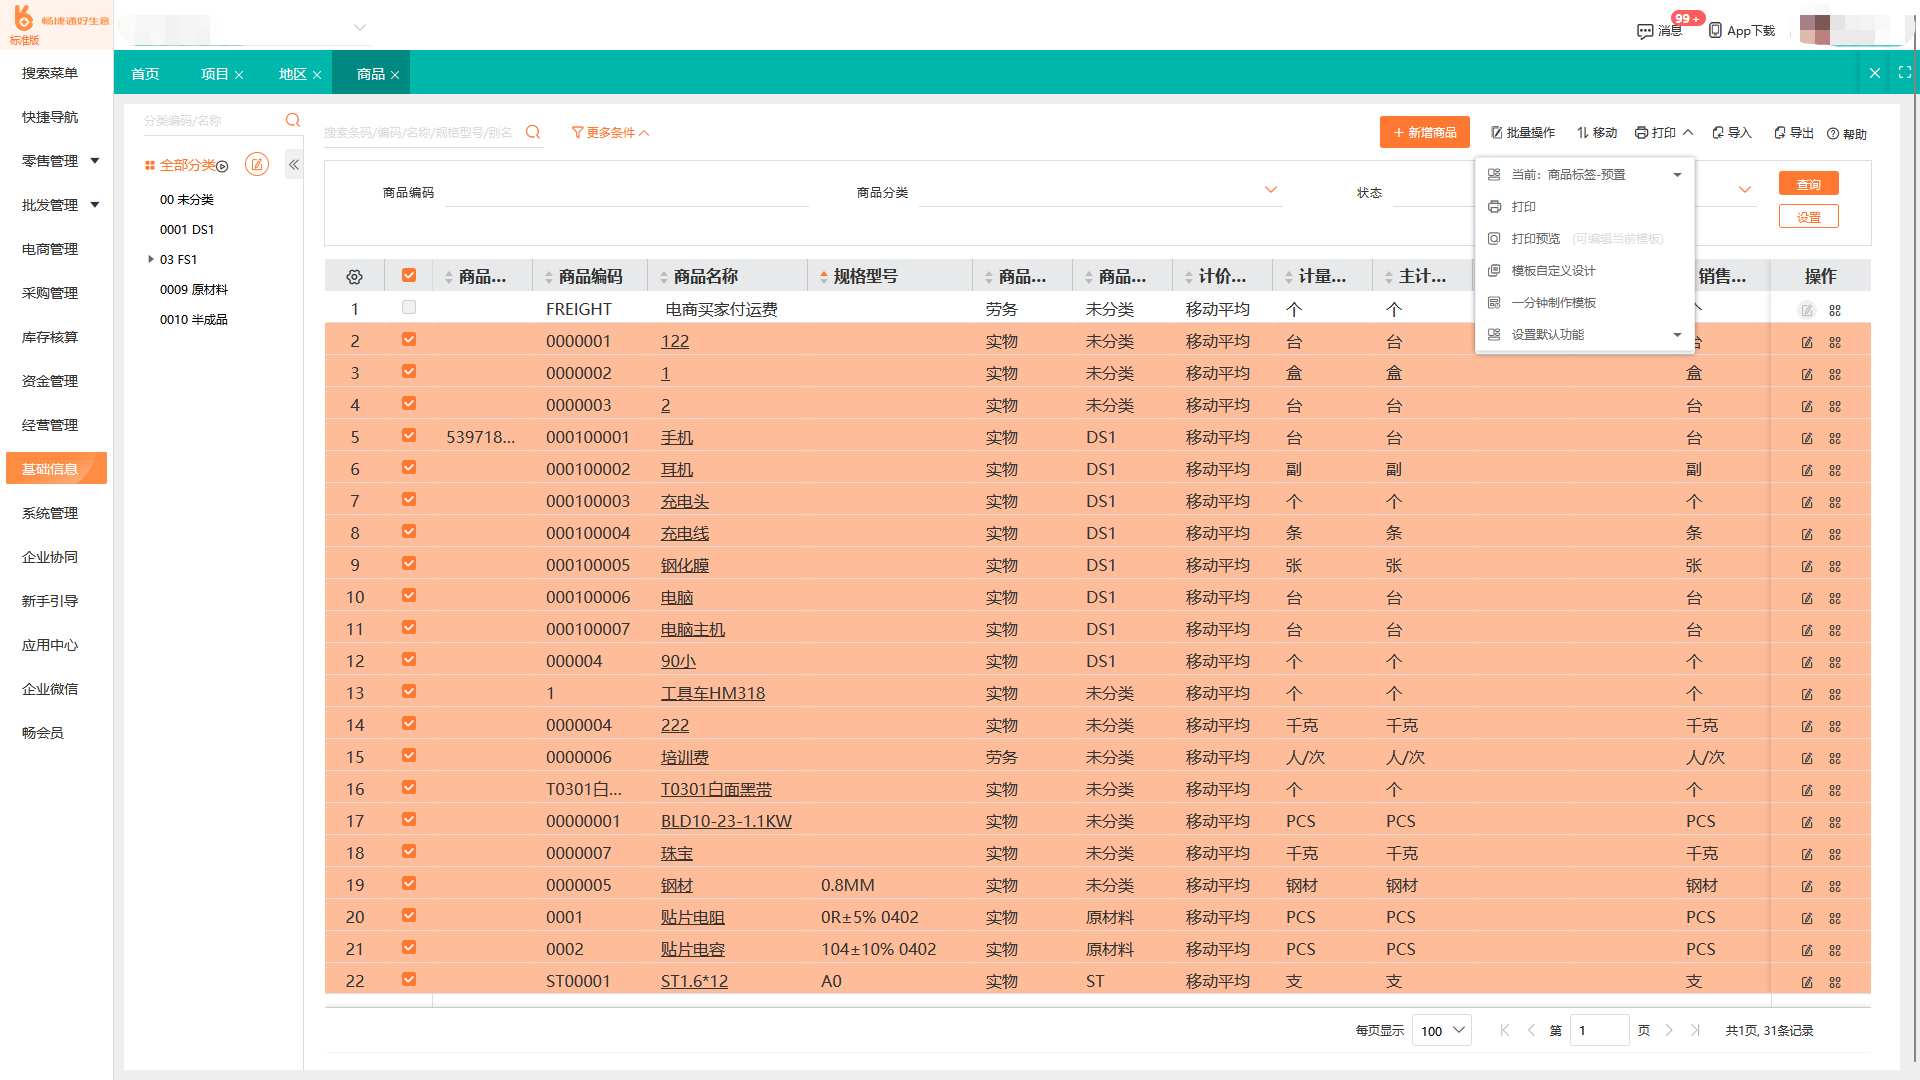The height and width of the screenshot is (1080, 1920).
Task: Select the 商品 tab
Action: coord(373,74)
